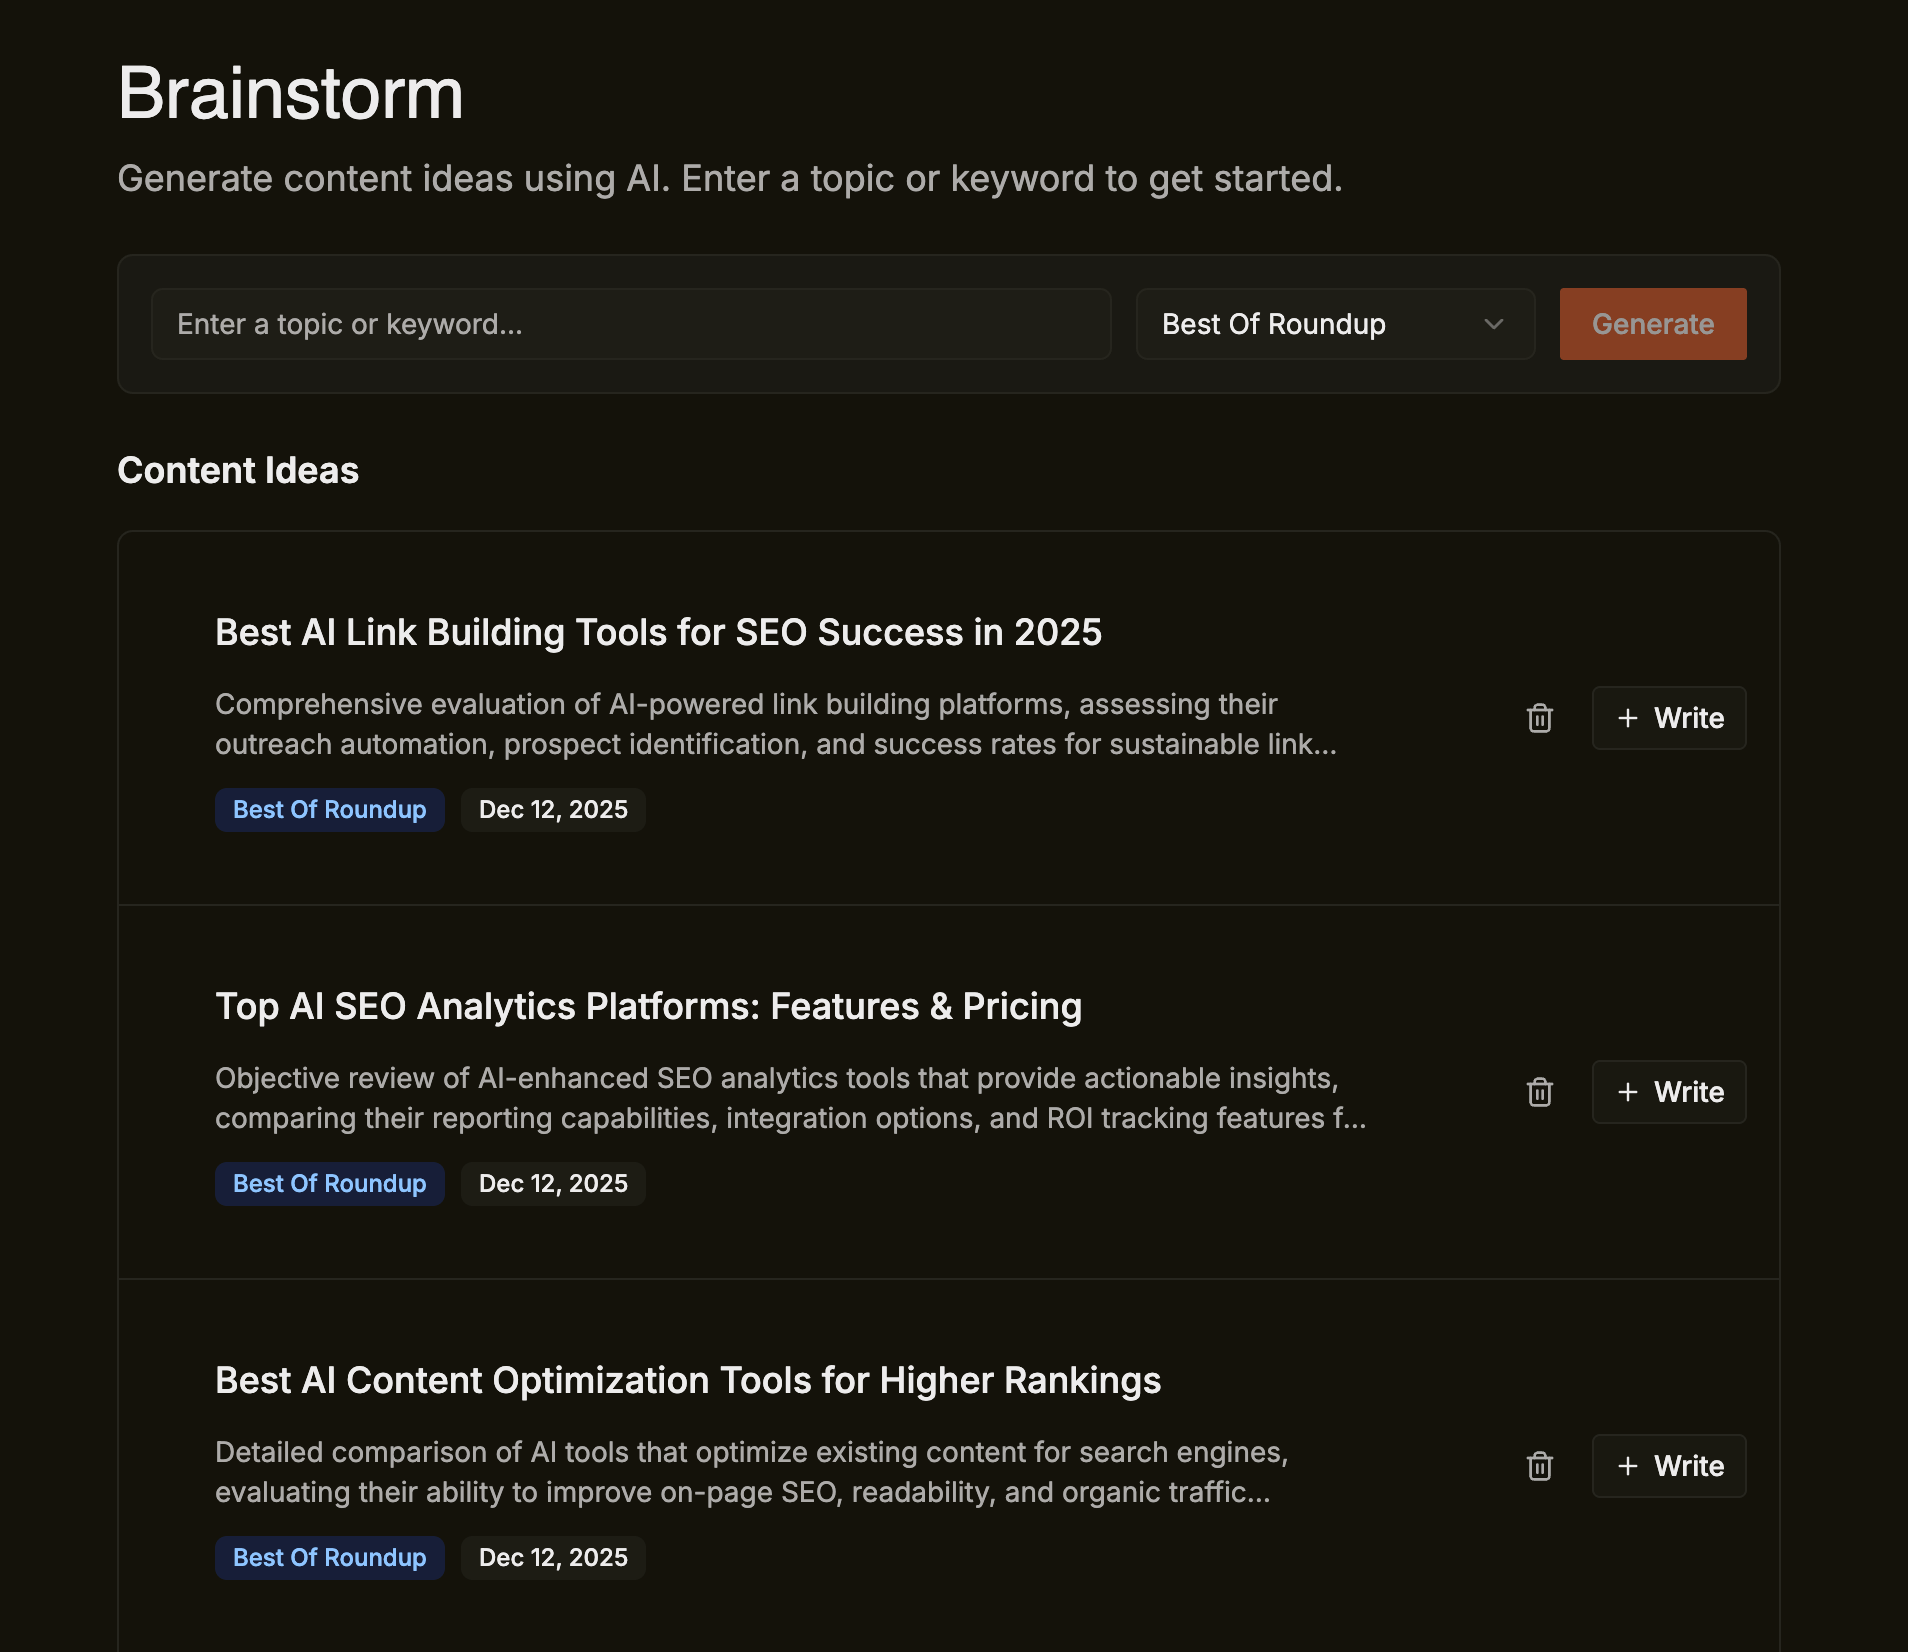Click the dropdown chevron next to Best Of Roundup

1493,324
